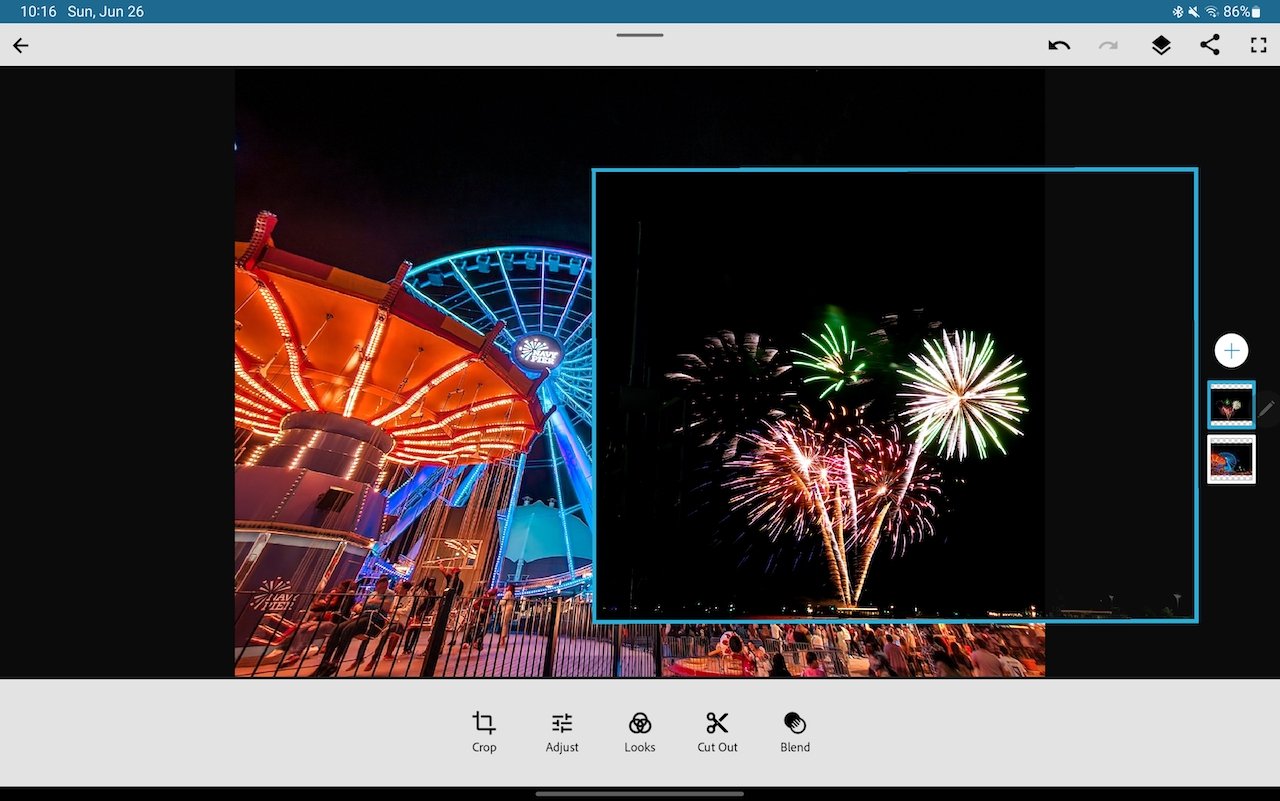Screen dimensions: 1280x801
Task: Redo the reverted edit
Action: point(1108,45)
